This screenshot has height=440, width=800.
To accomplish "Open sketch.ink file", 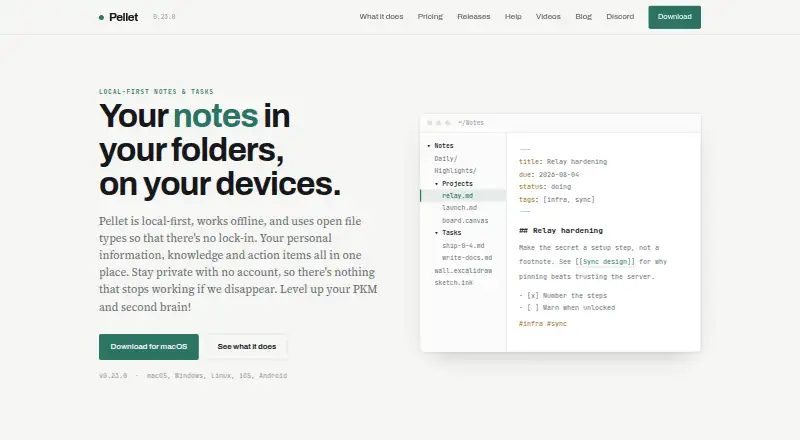I will tap(453, 283).
